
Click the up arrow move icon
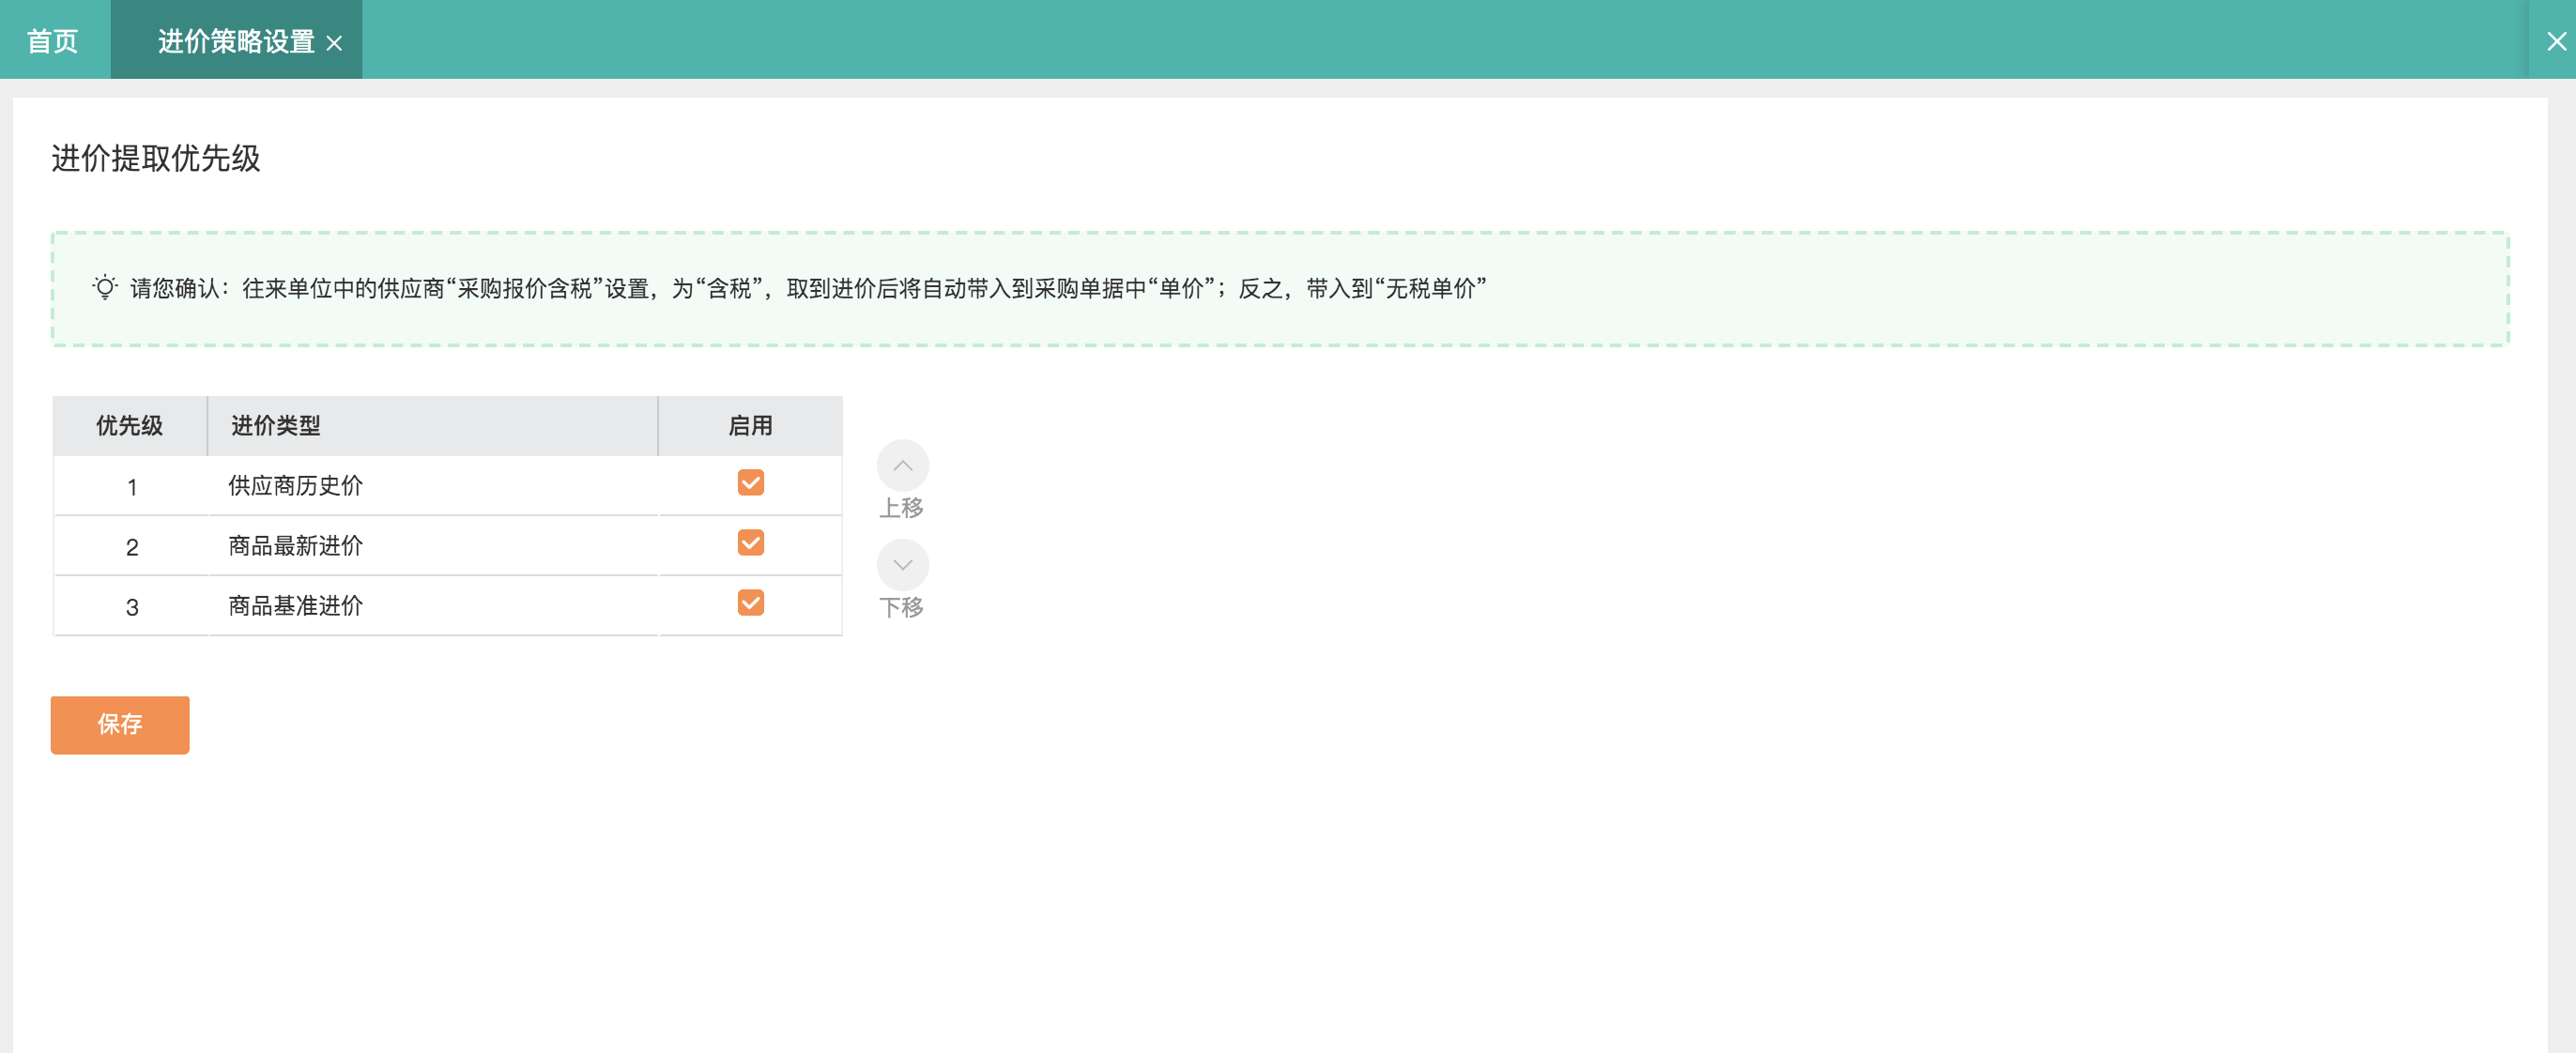click(x=902, y=468)
